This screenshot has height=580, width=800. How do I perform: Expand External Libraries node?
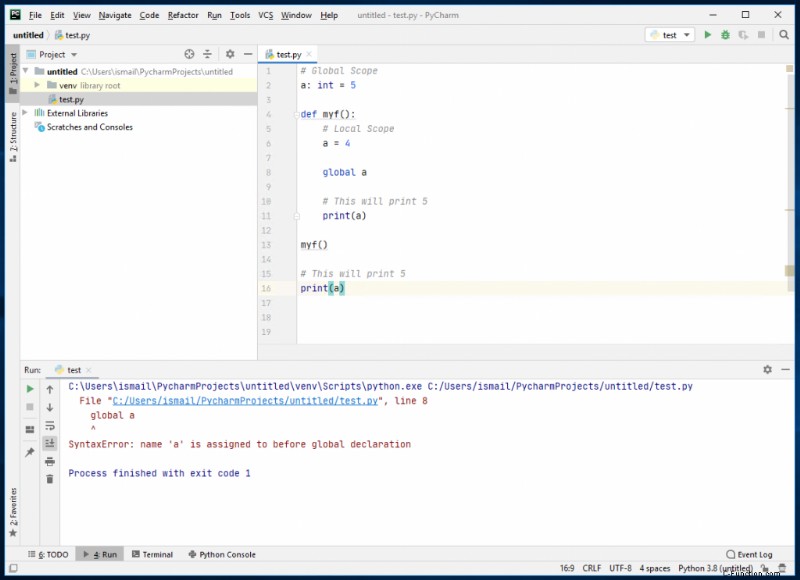pos(26,113)
